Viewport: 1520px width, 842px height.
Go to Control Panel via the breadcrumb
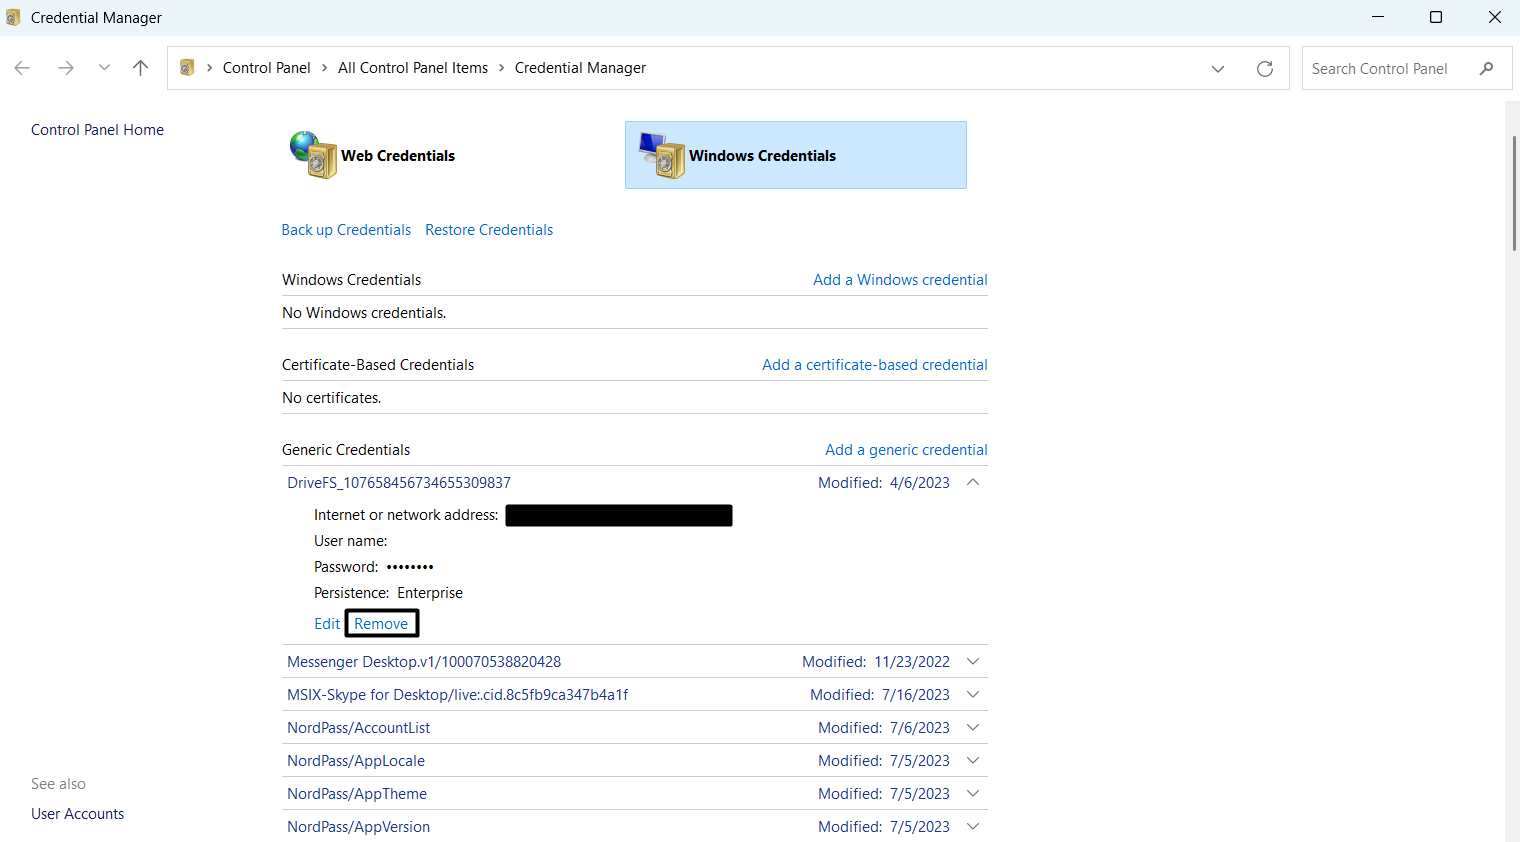266,67
